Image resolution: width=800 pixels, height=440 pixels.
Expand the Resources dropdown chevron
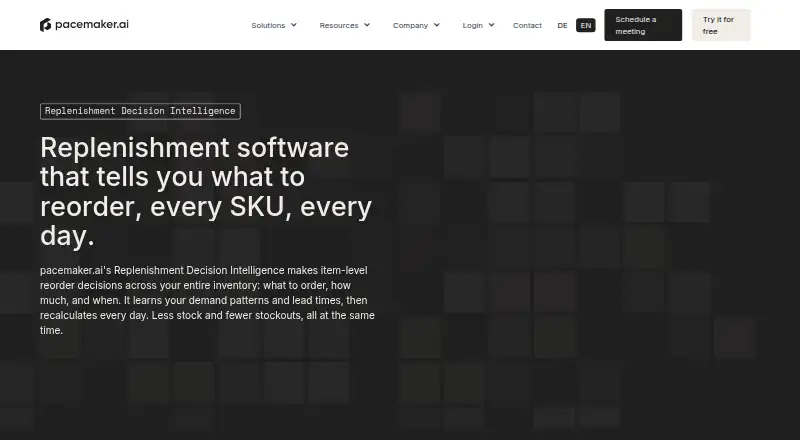pyautogui.click(x=367, y=25)
